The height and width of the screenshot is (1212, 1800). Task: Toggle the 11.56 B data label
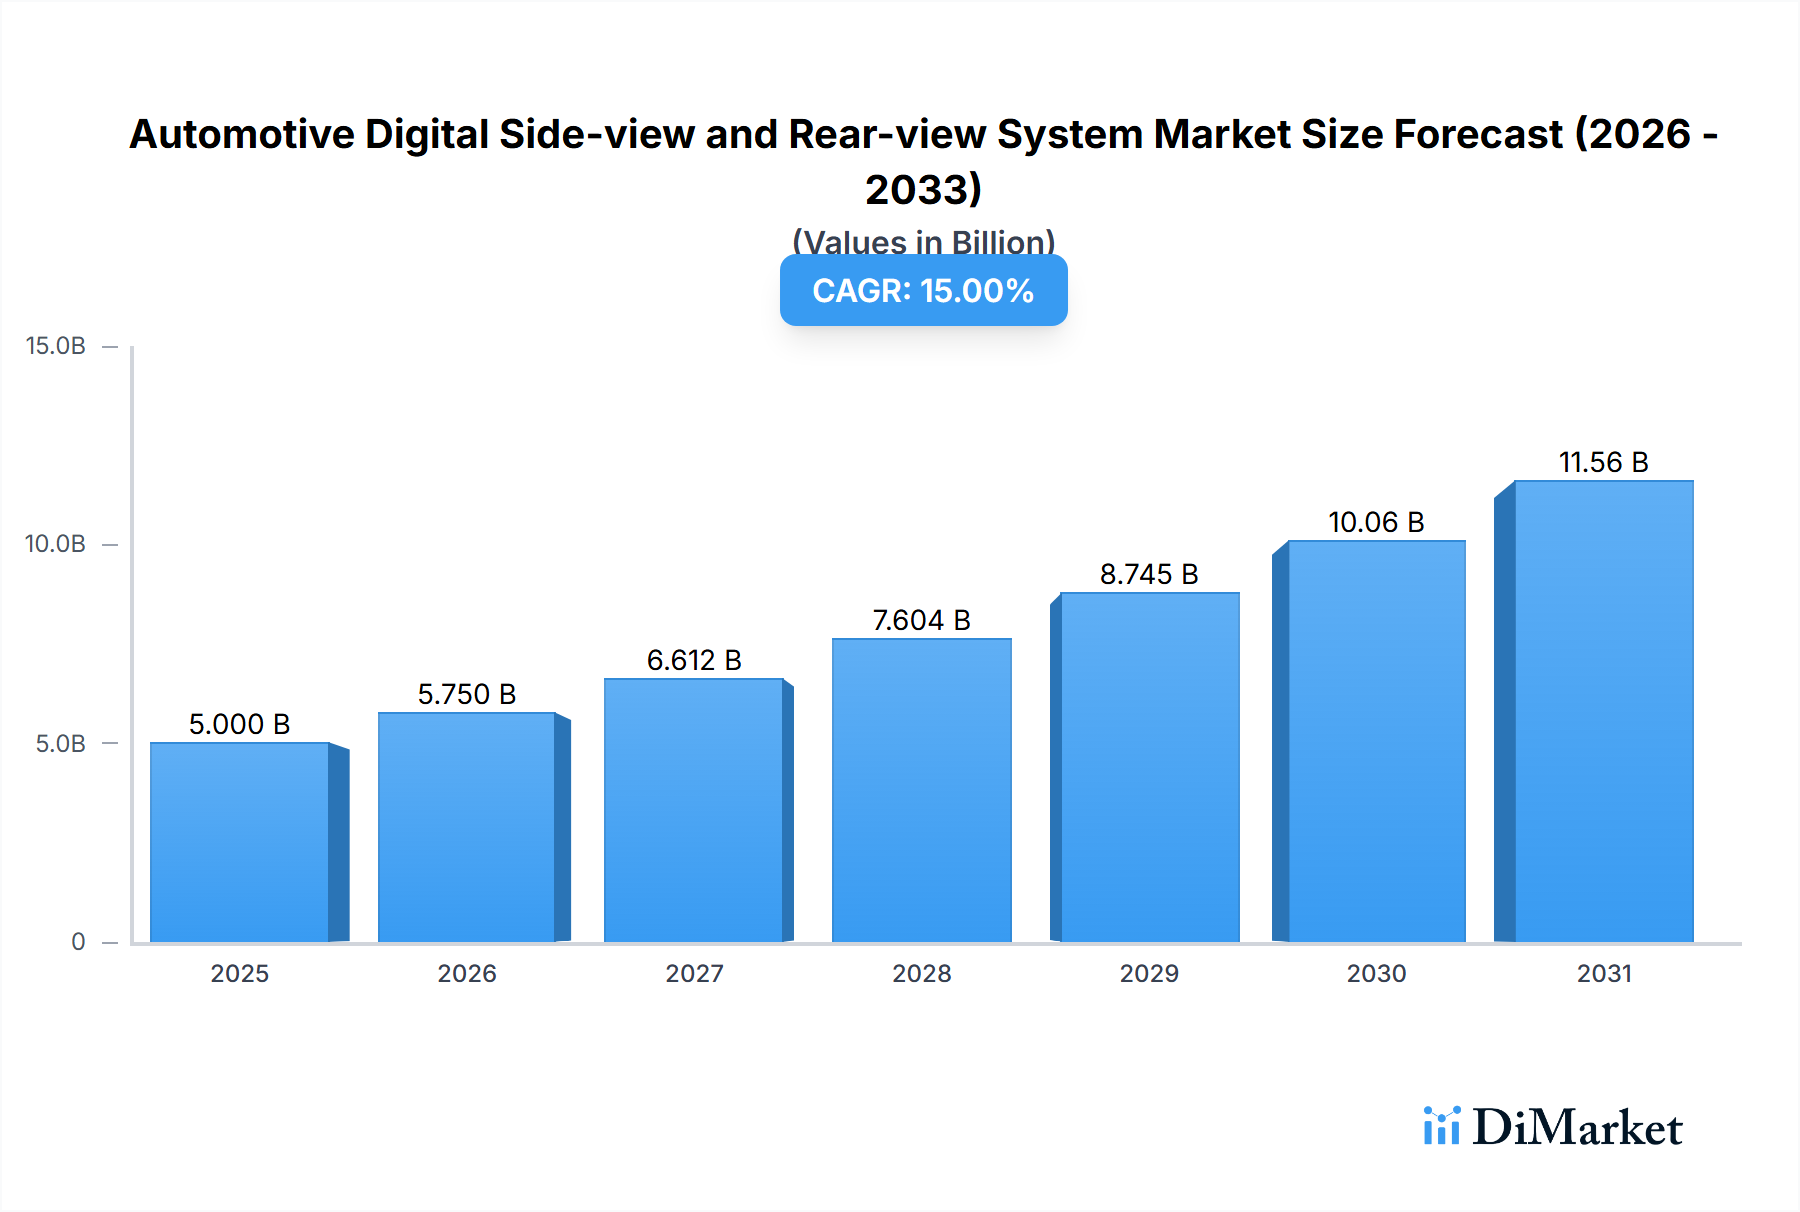click(x=1602, y=461)
